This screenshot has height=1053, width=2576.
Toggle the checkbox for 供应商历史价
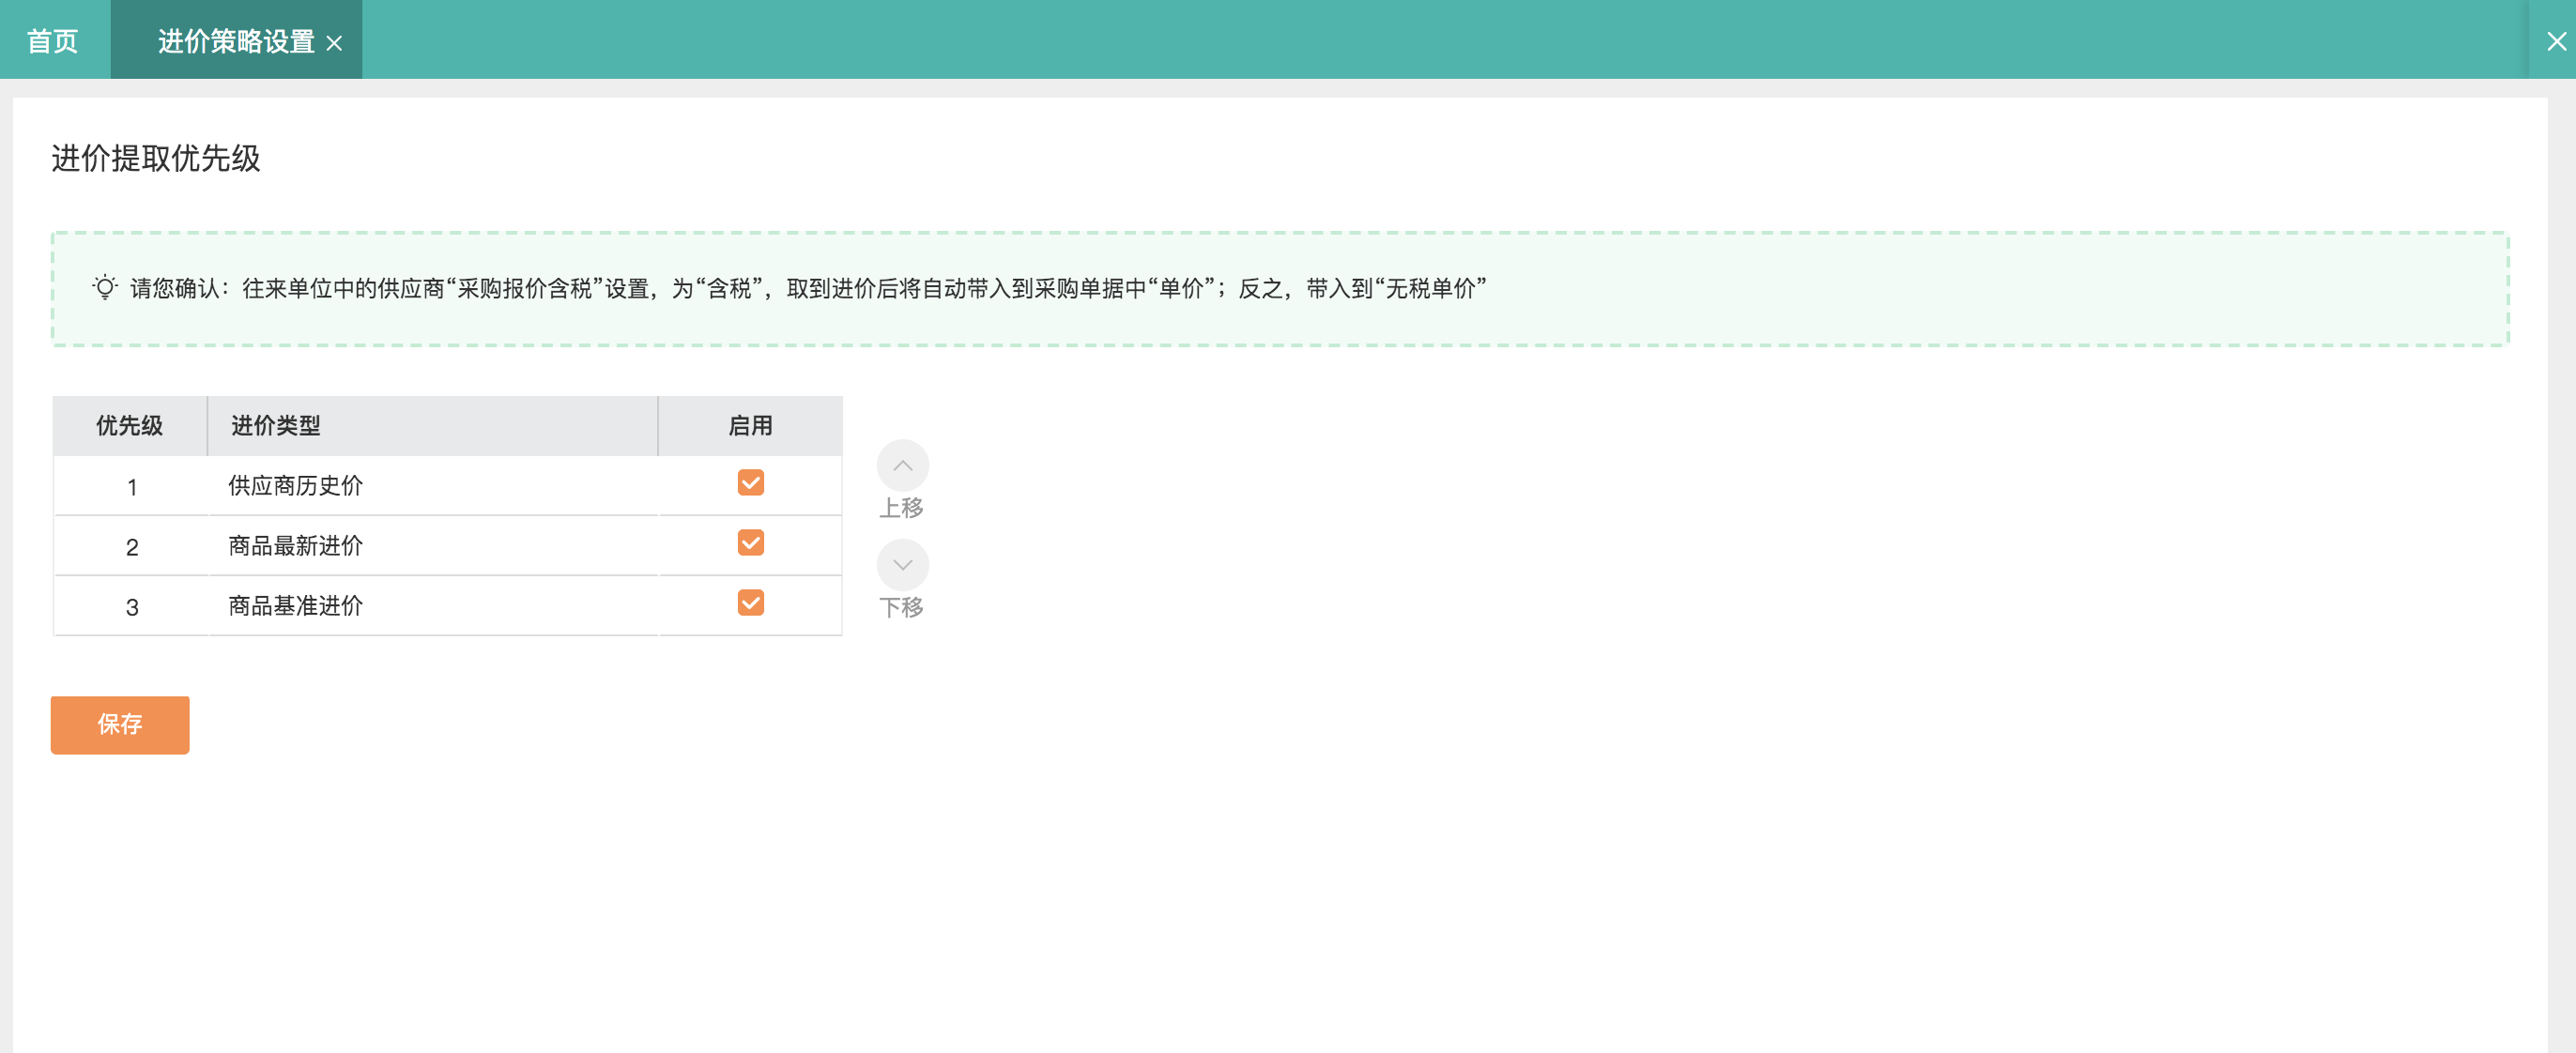click(751, 483)
